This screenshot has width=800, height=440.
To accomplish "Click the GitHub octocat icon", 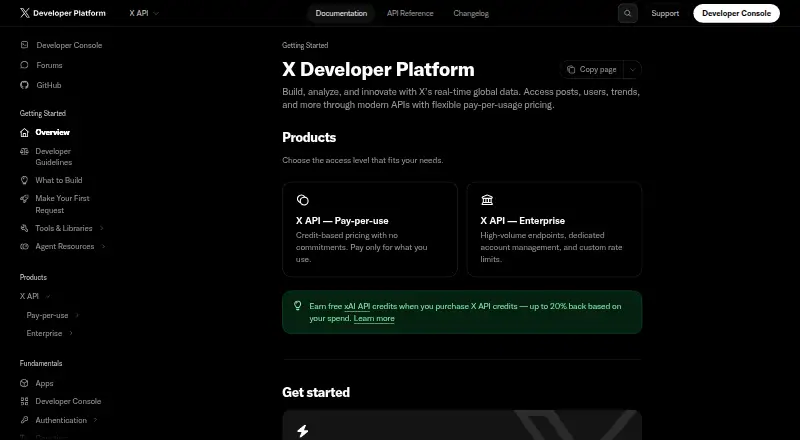I will click(x=24, y=85).
